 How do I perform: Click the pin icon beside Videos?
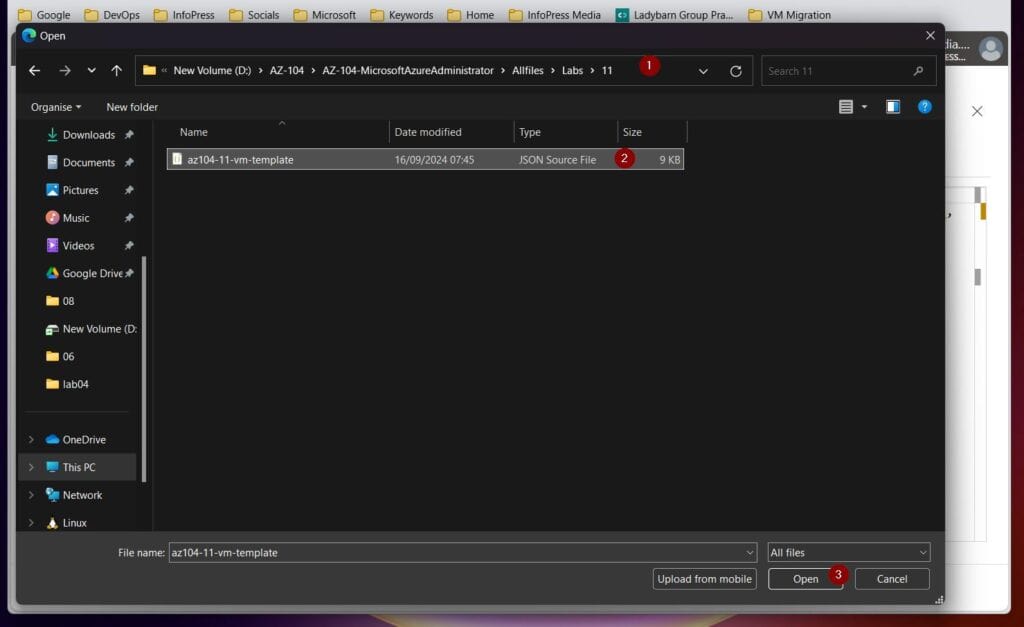[x=129, y=246]
